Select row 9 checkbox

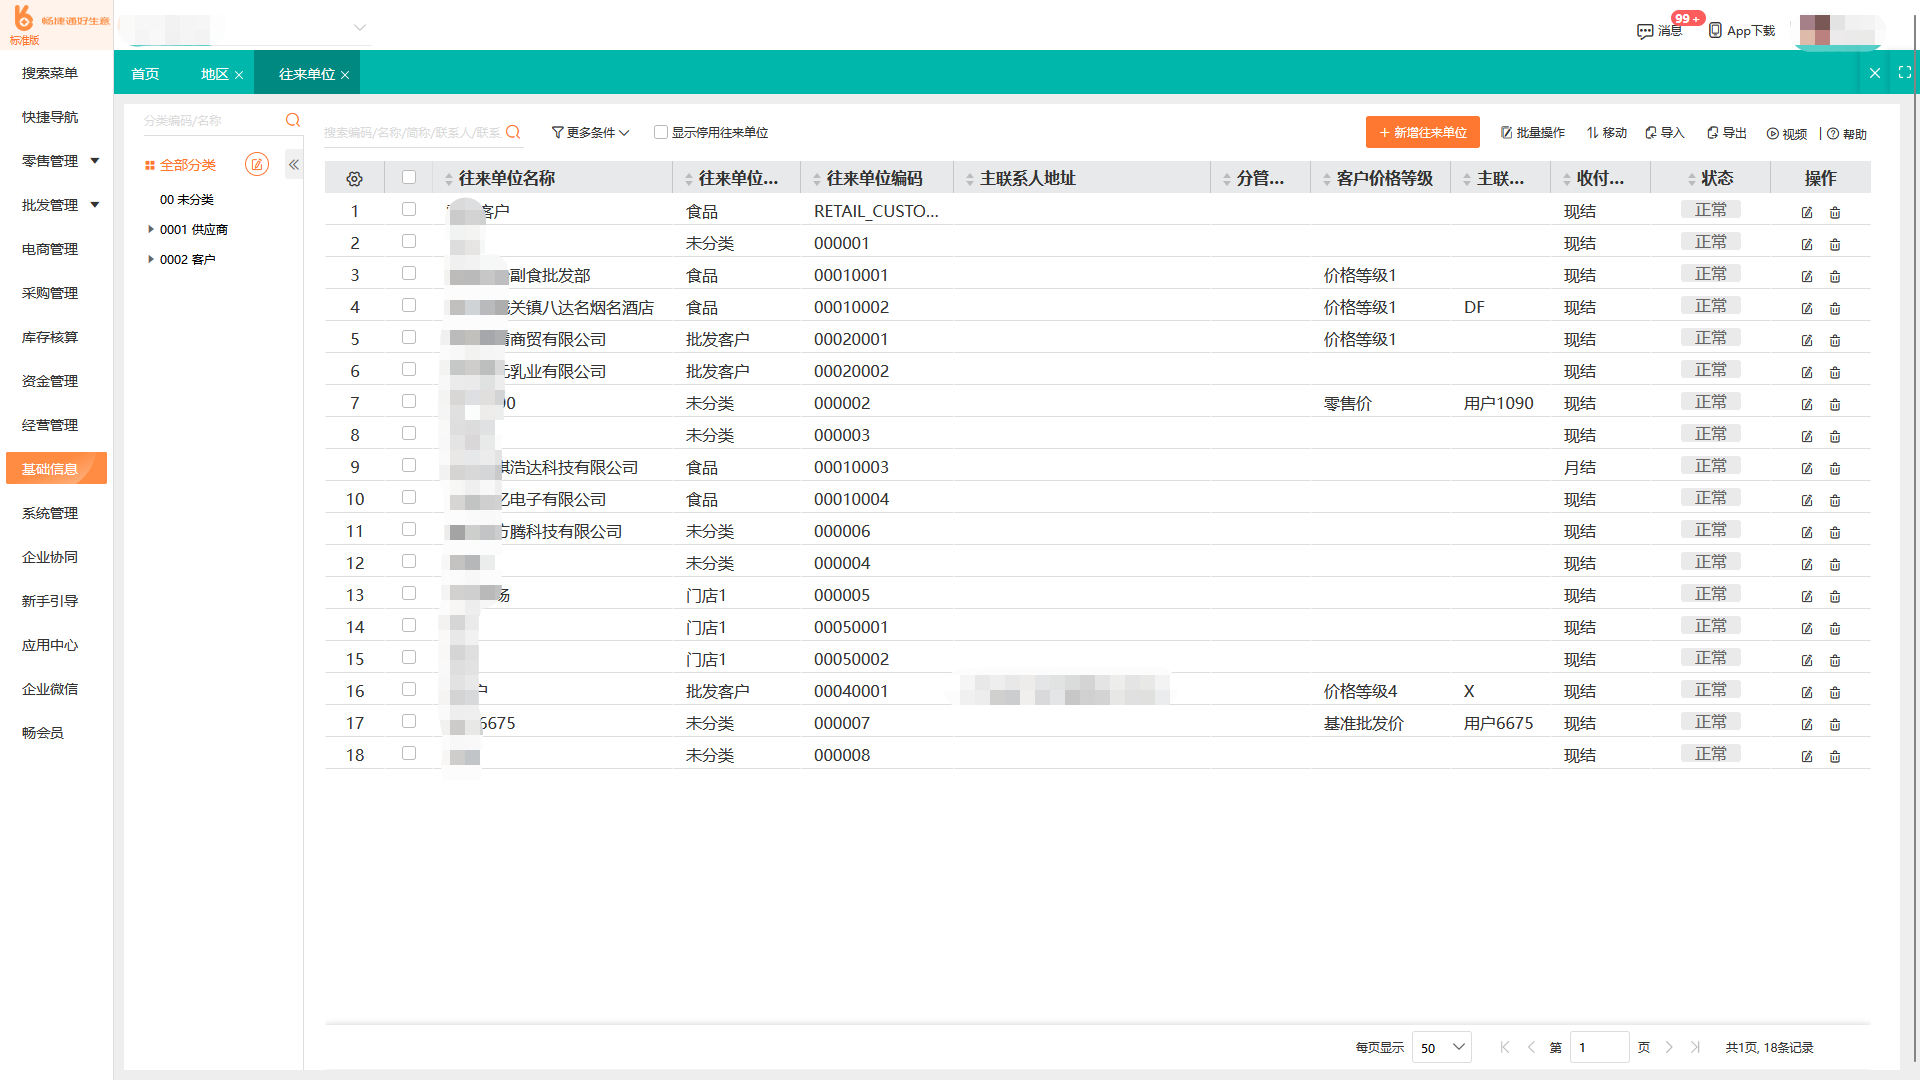(411, 465)
